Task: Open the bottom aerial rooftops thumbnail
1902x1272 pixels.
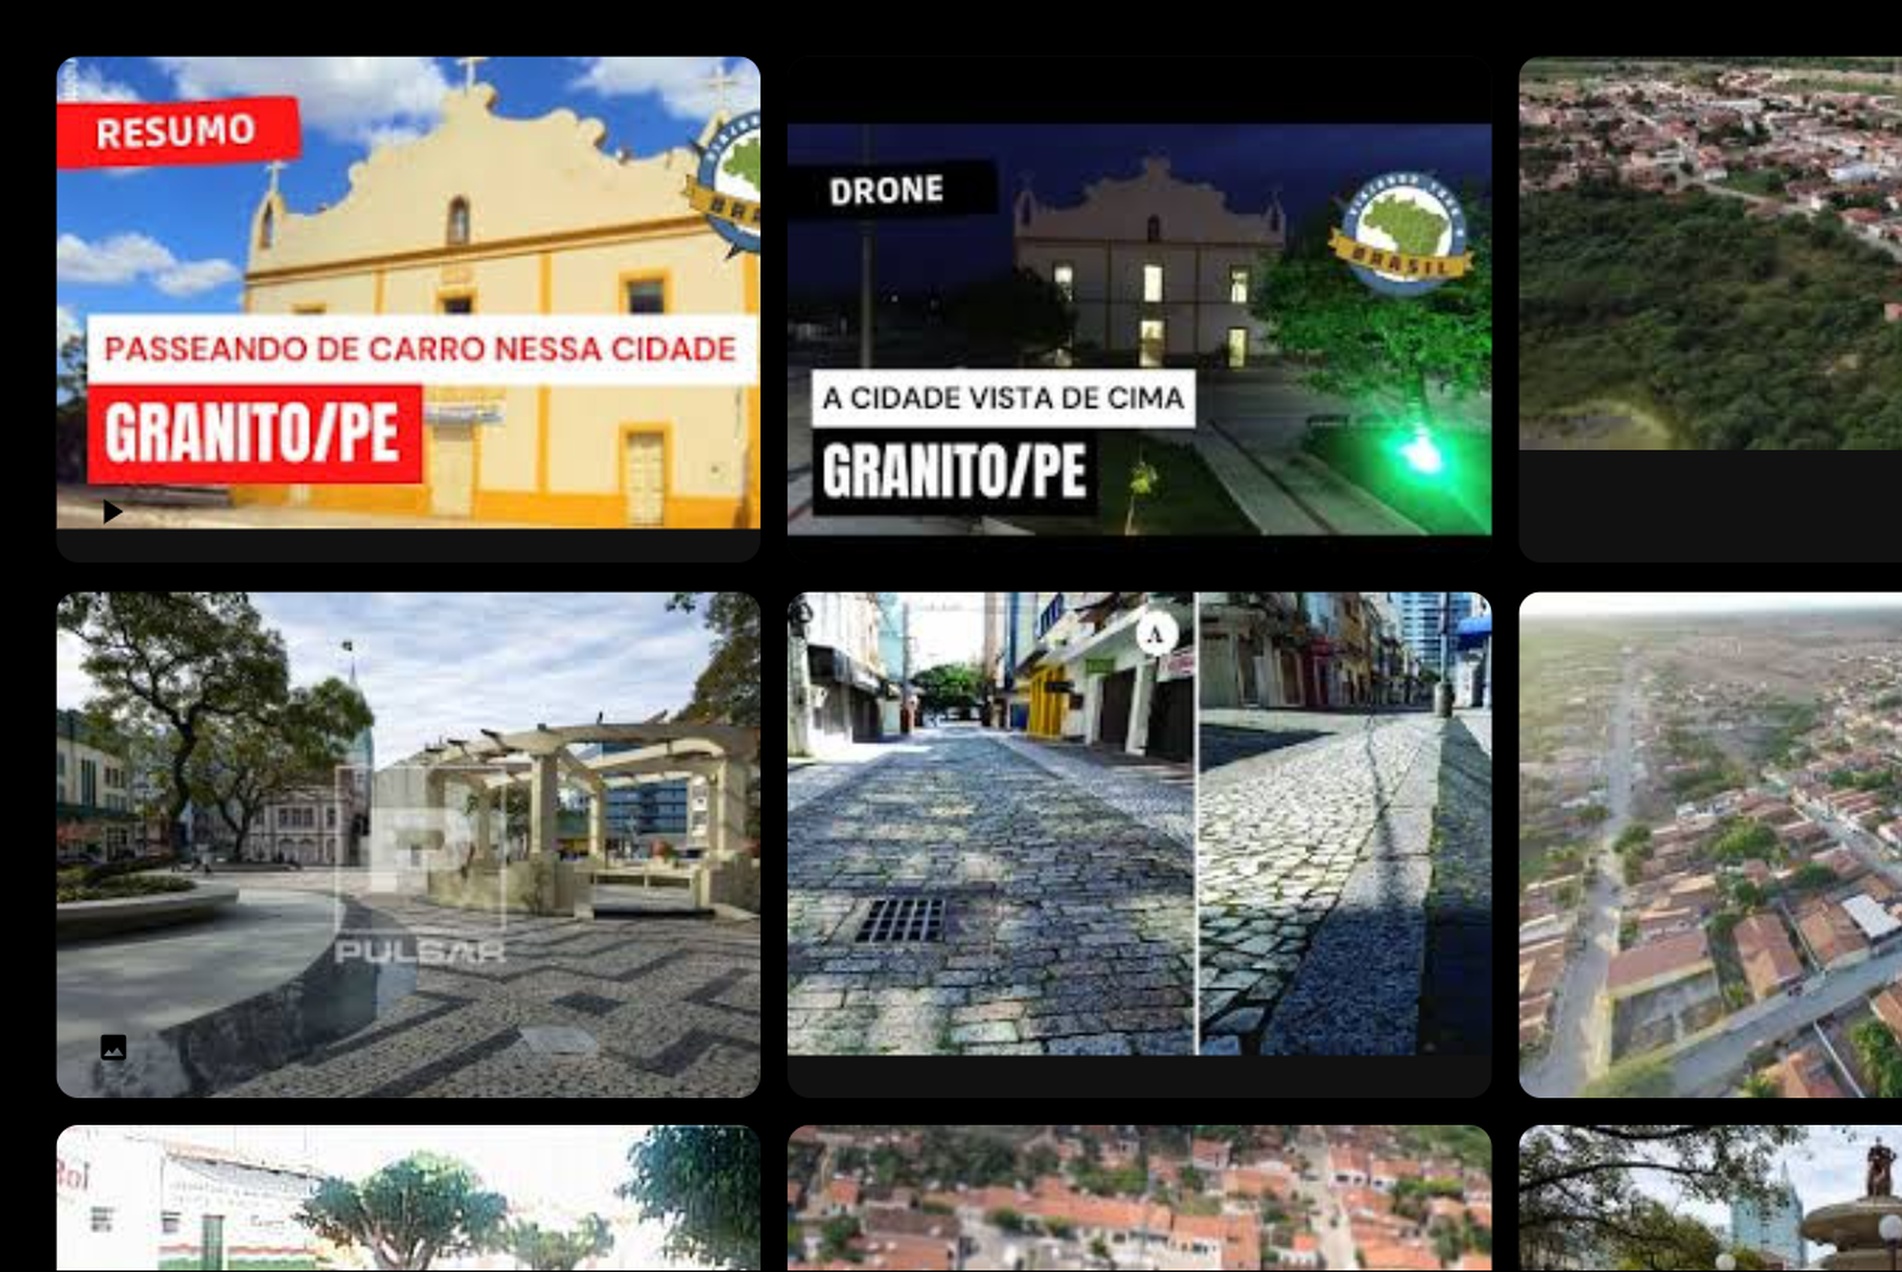Action: pos(1139,1198)
